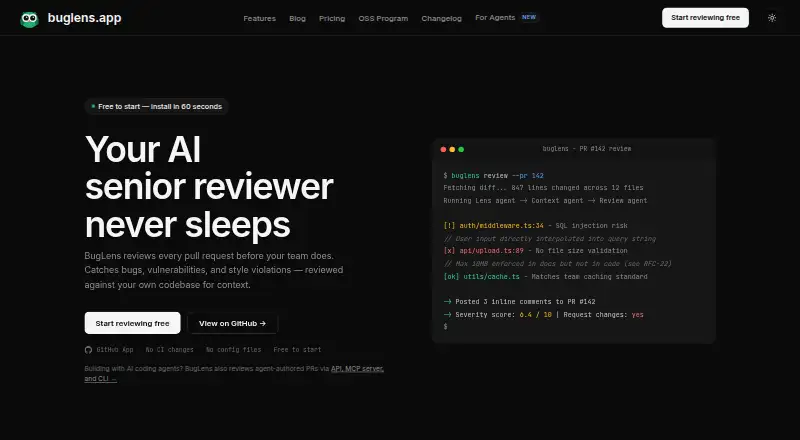
Task: Click 'Free to start' label under buttons
Action: (297, 350)
